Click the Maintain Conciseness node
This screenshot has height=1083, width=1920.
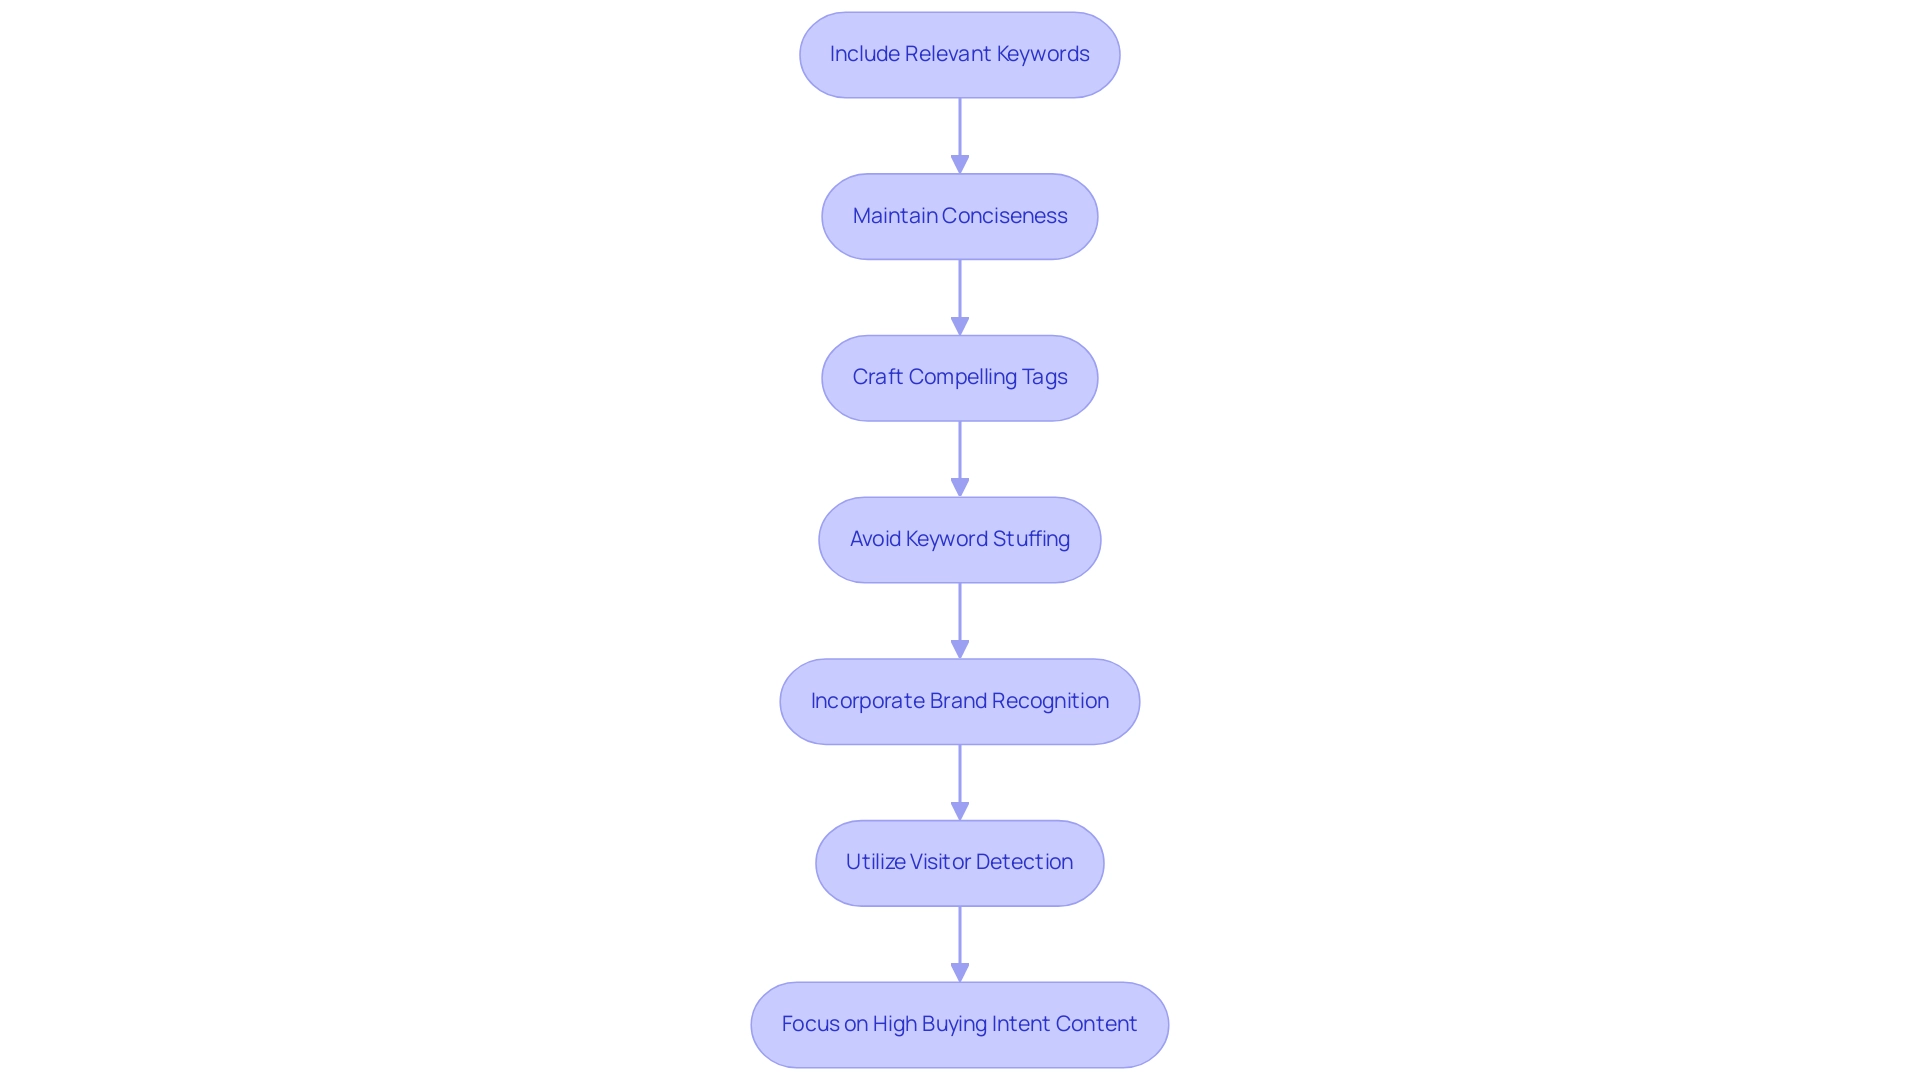pos(960,215)
